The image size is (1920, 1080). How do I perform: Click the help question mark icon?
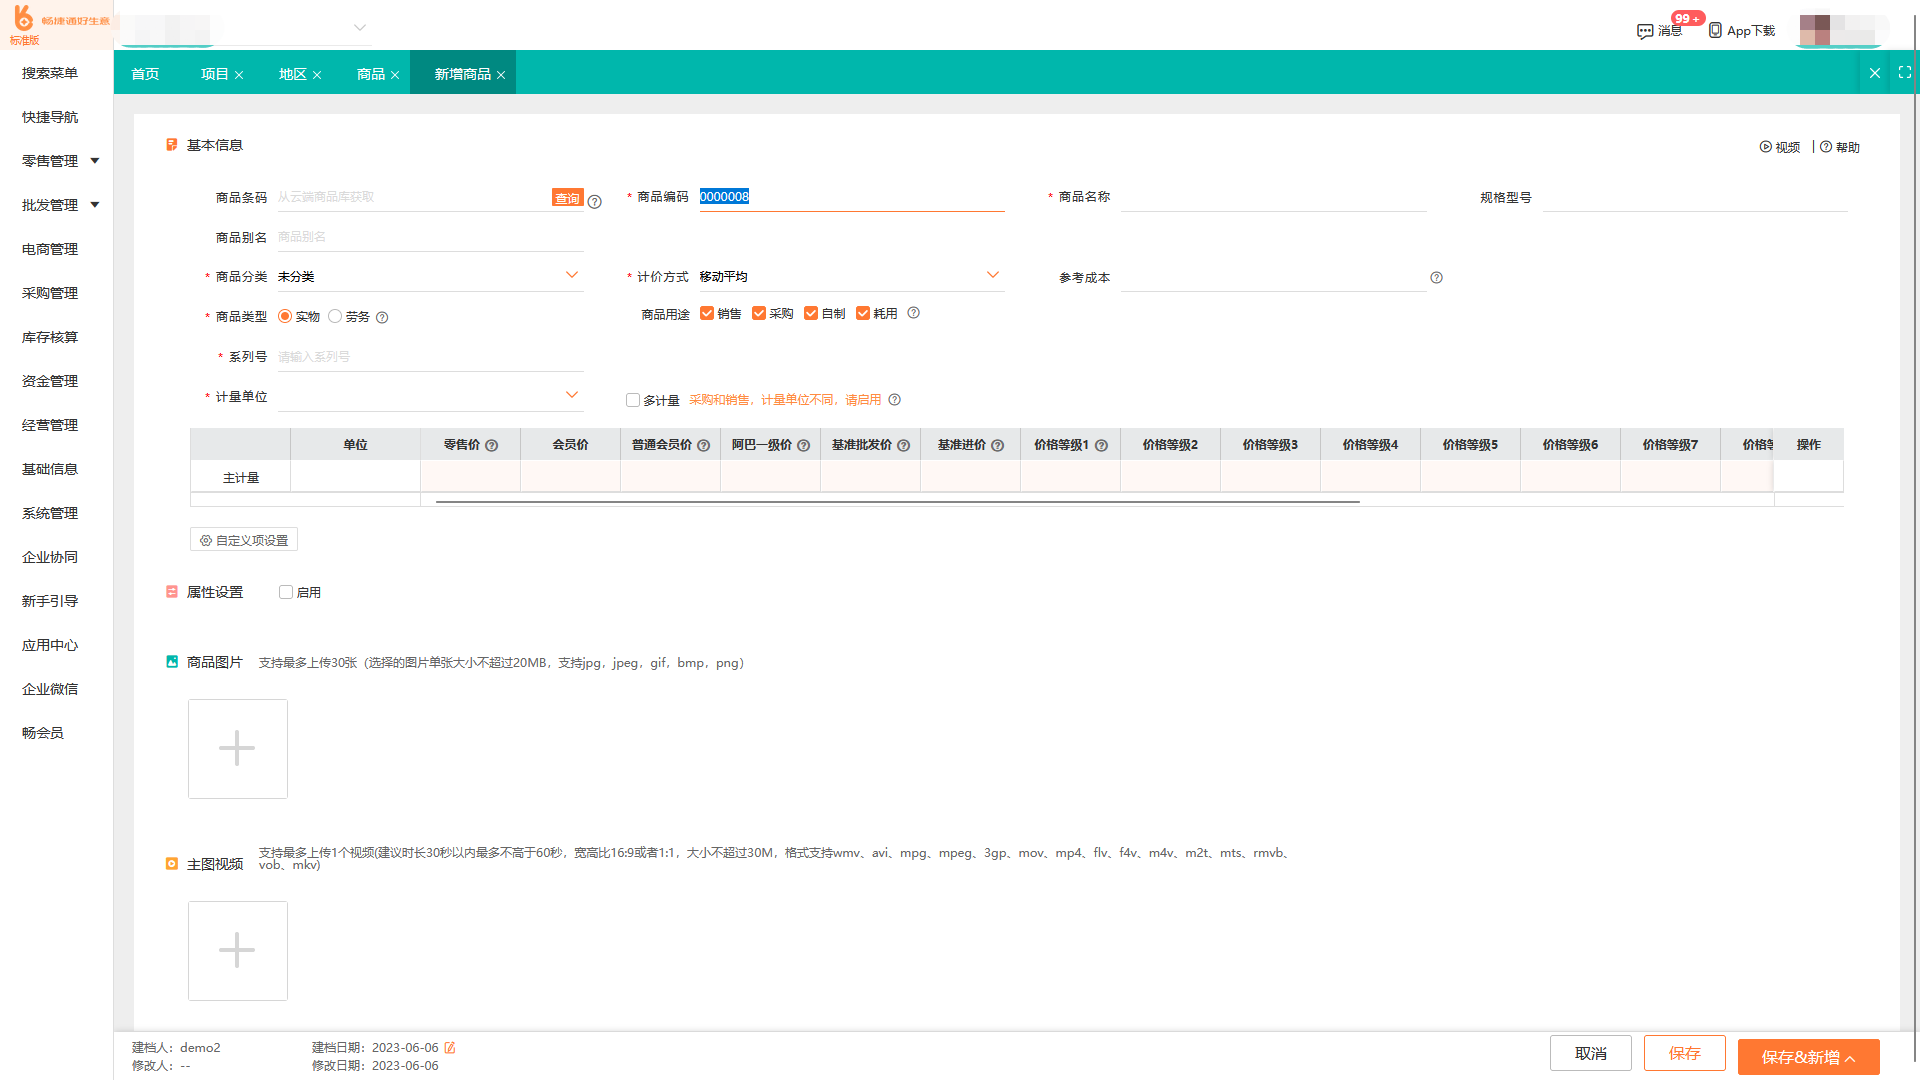1825,146
